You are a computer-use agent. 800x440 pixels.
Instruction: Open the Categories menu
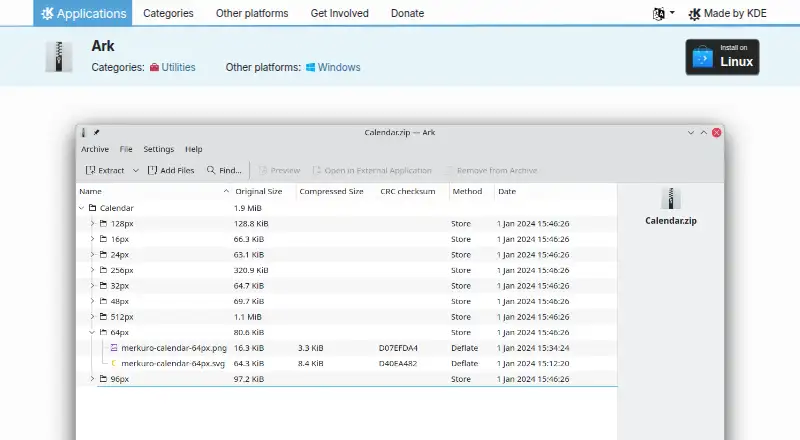(168, 13)
